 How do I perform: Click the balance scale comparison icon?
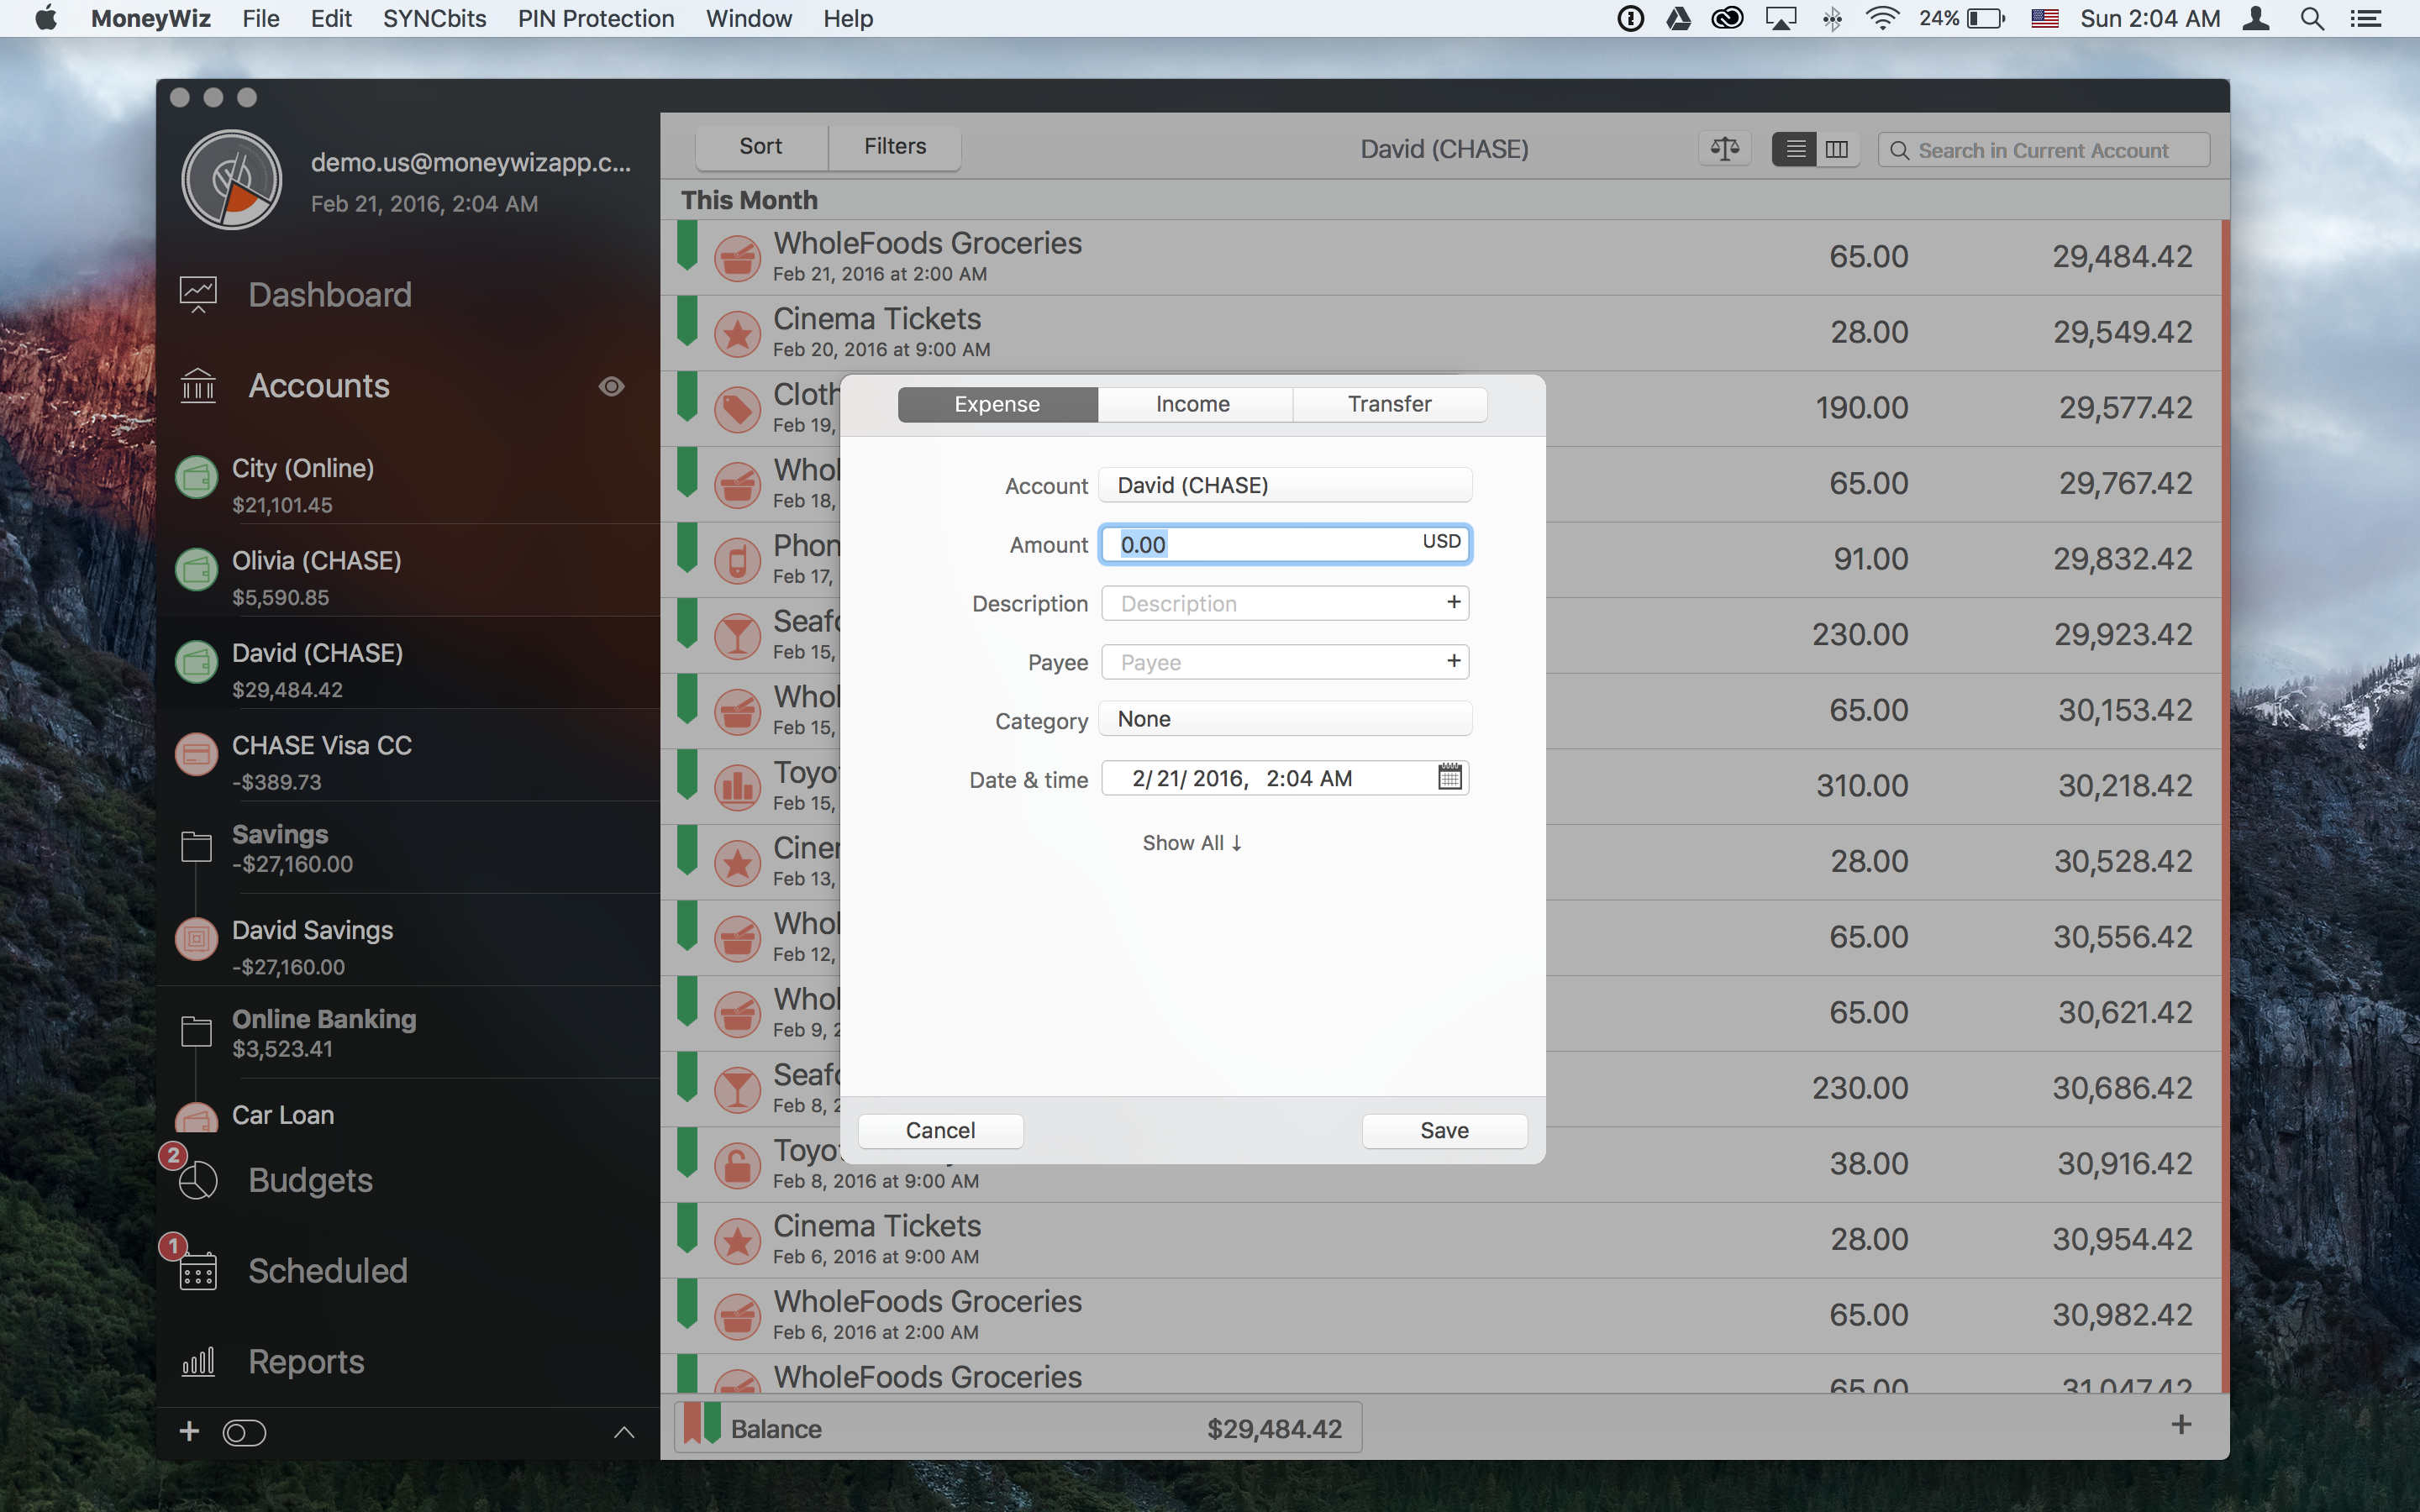(x=1725, y=150)
